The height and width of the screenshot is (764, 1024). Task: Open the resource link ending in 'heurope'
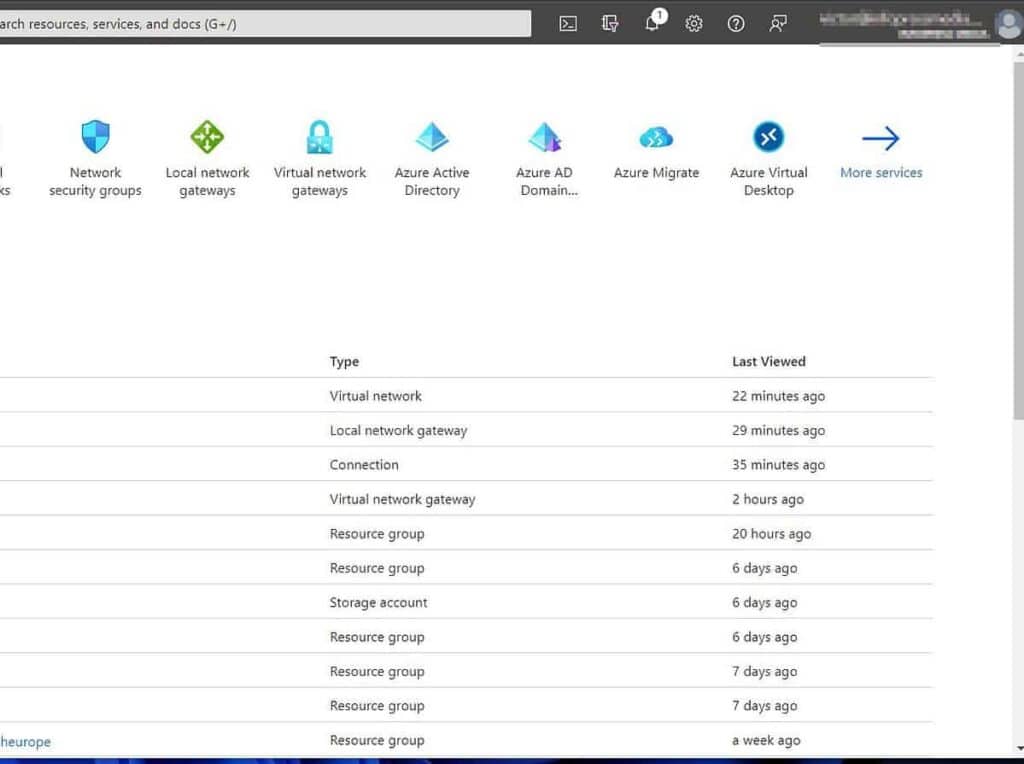pyautogui.click(x=25, y=742)
